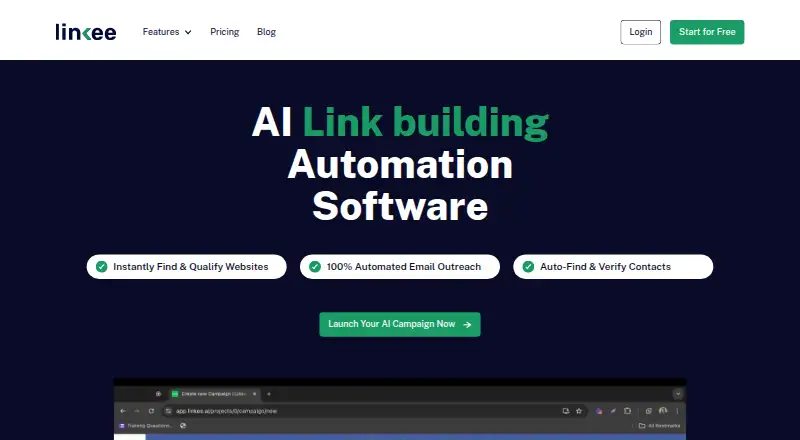Open three-dot menu in demo browser
The width and height of the screenshot is (800, 440).
coord(677,411)
